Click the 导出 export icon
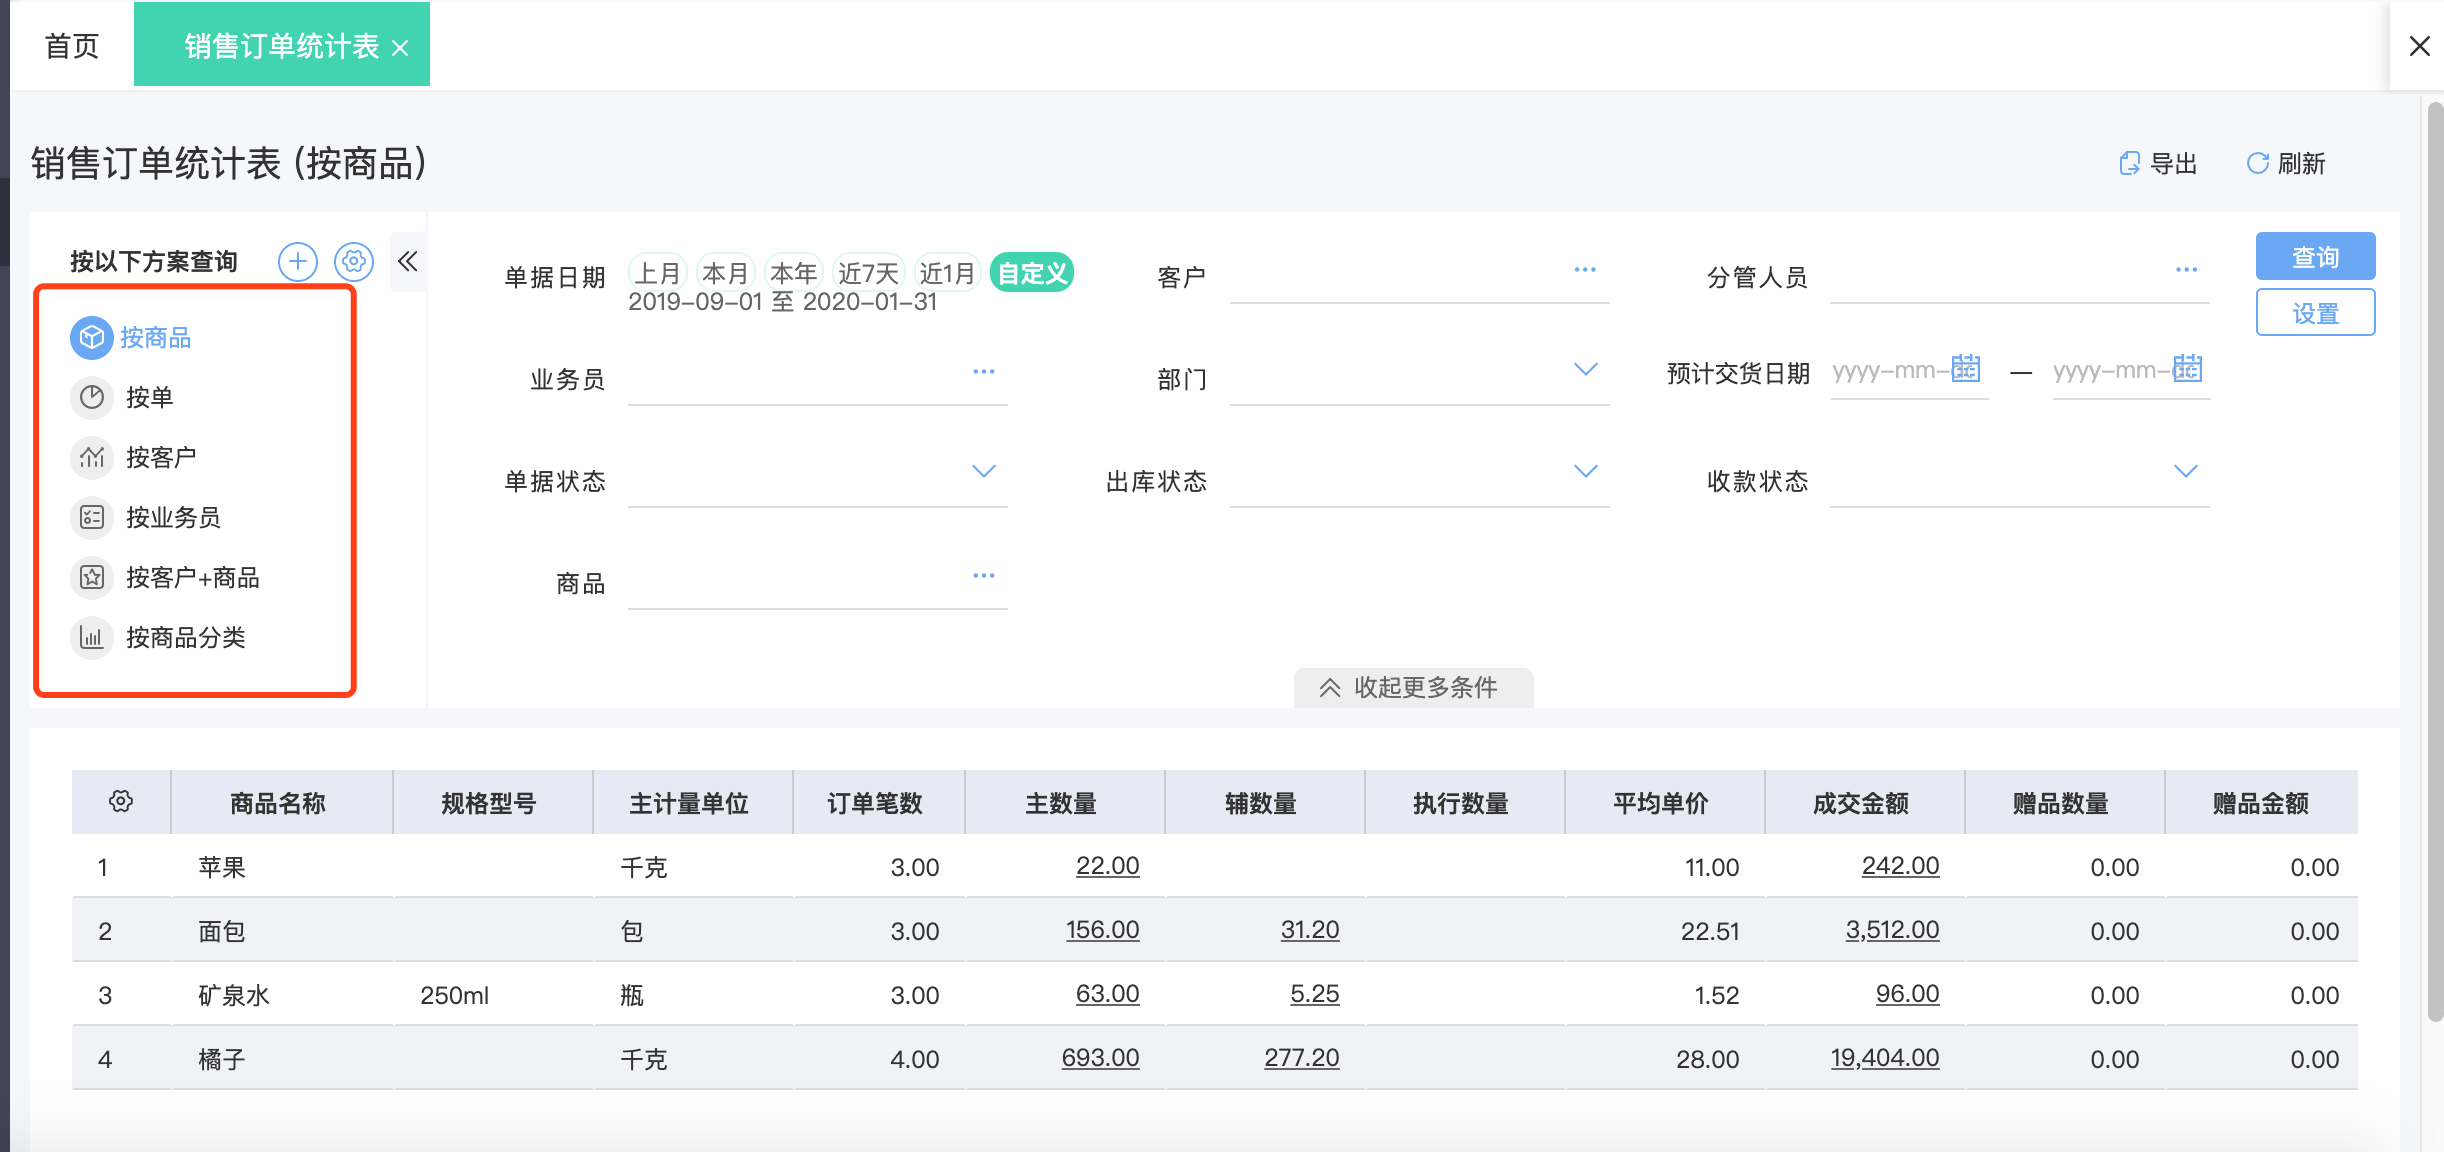 (2129, 162)
